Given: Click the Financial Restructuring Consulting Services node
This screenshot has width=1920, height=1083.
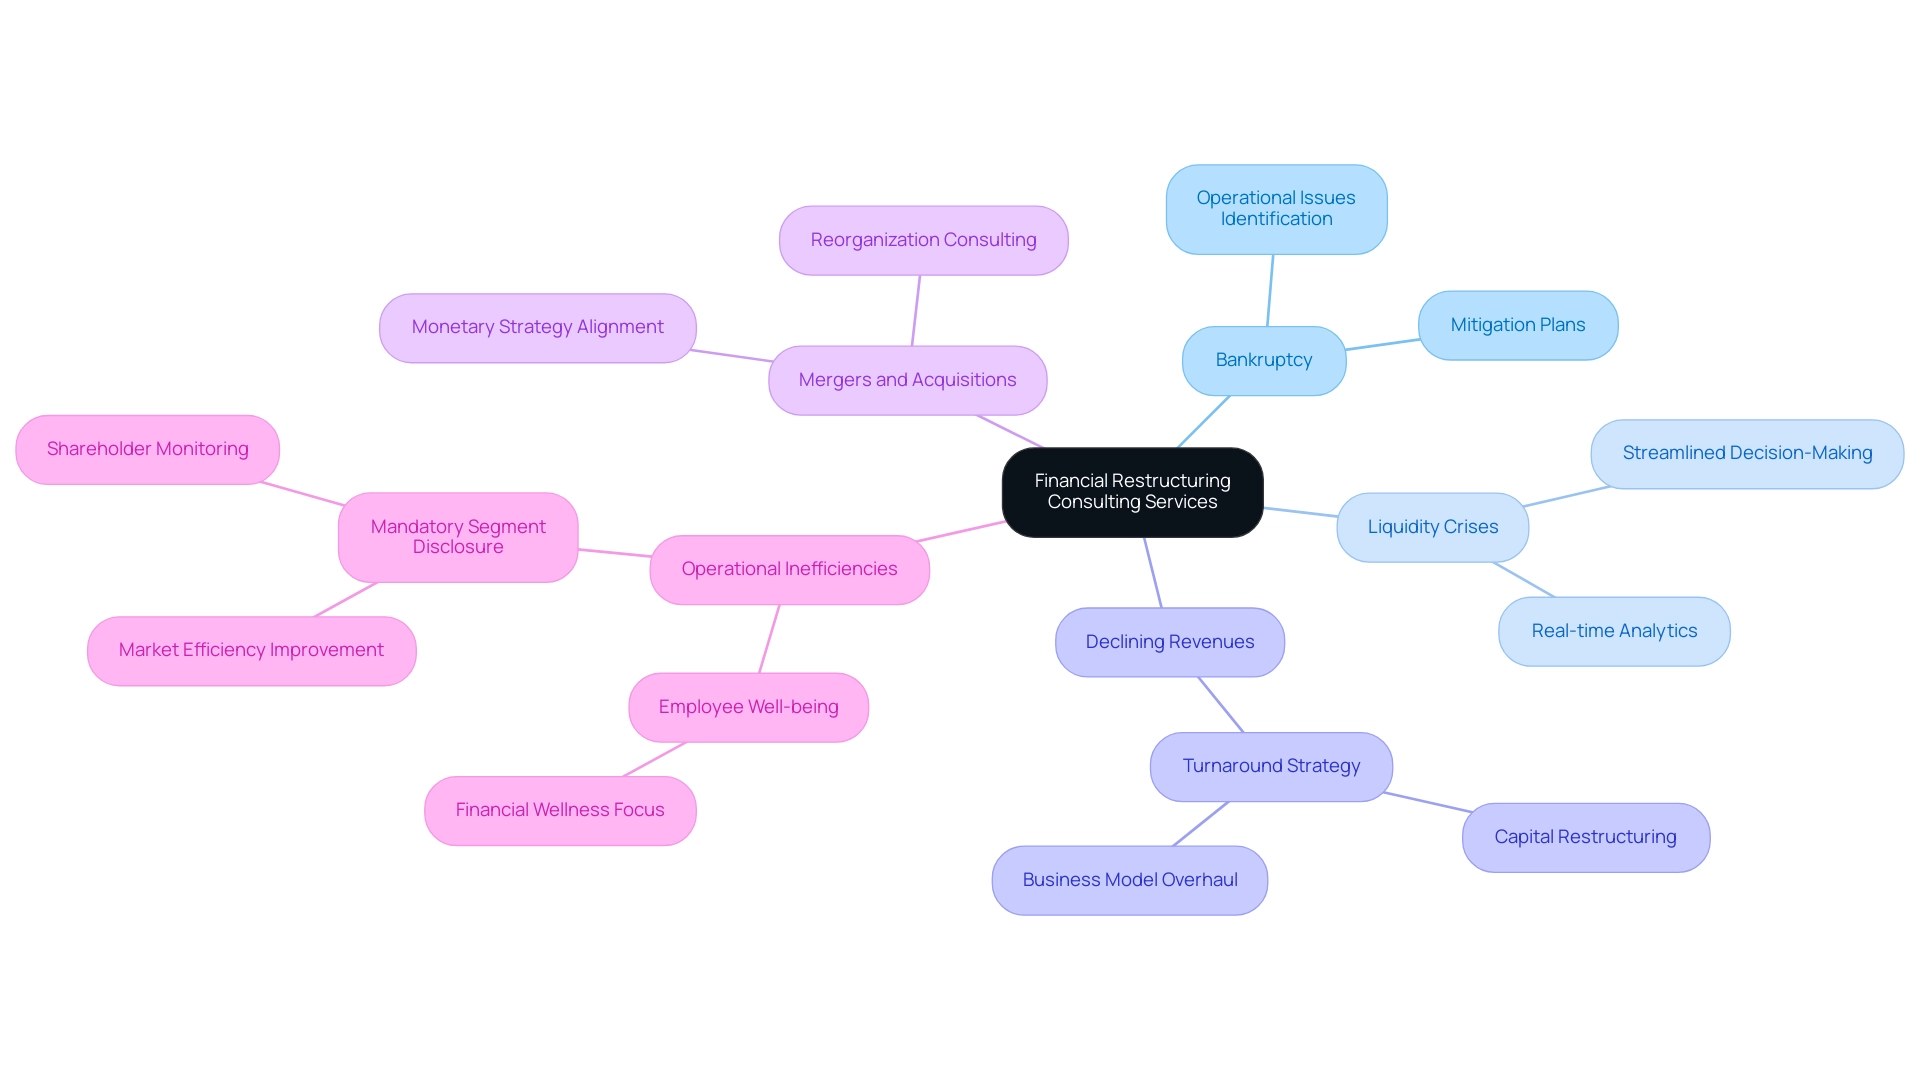Looking at the screenshot, I should [x=1131, y=491].
